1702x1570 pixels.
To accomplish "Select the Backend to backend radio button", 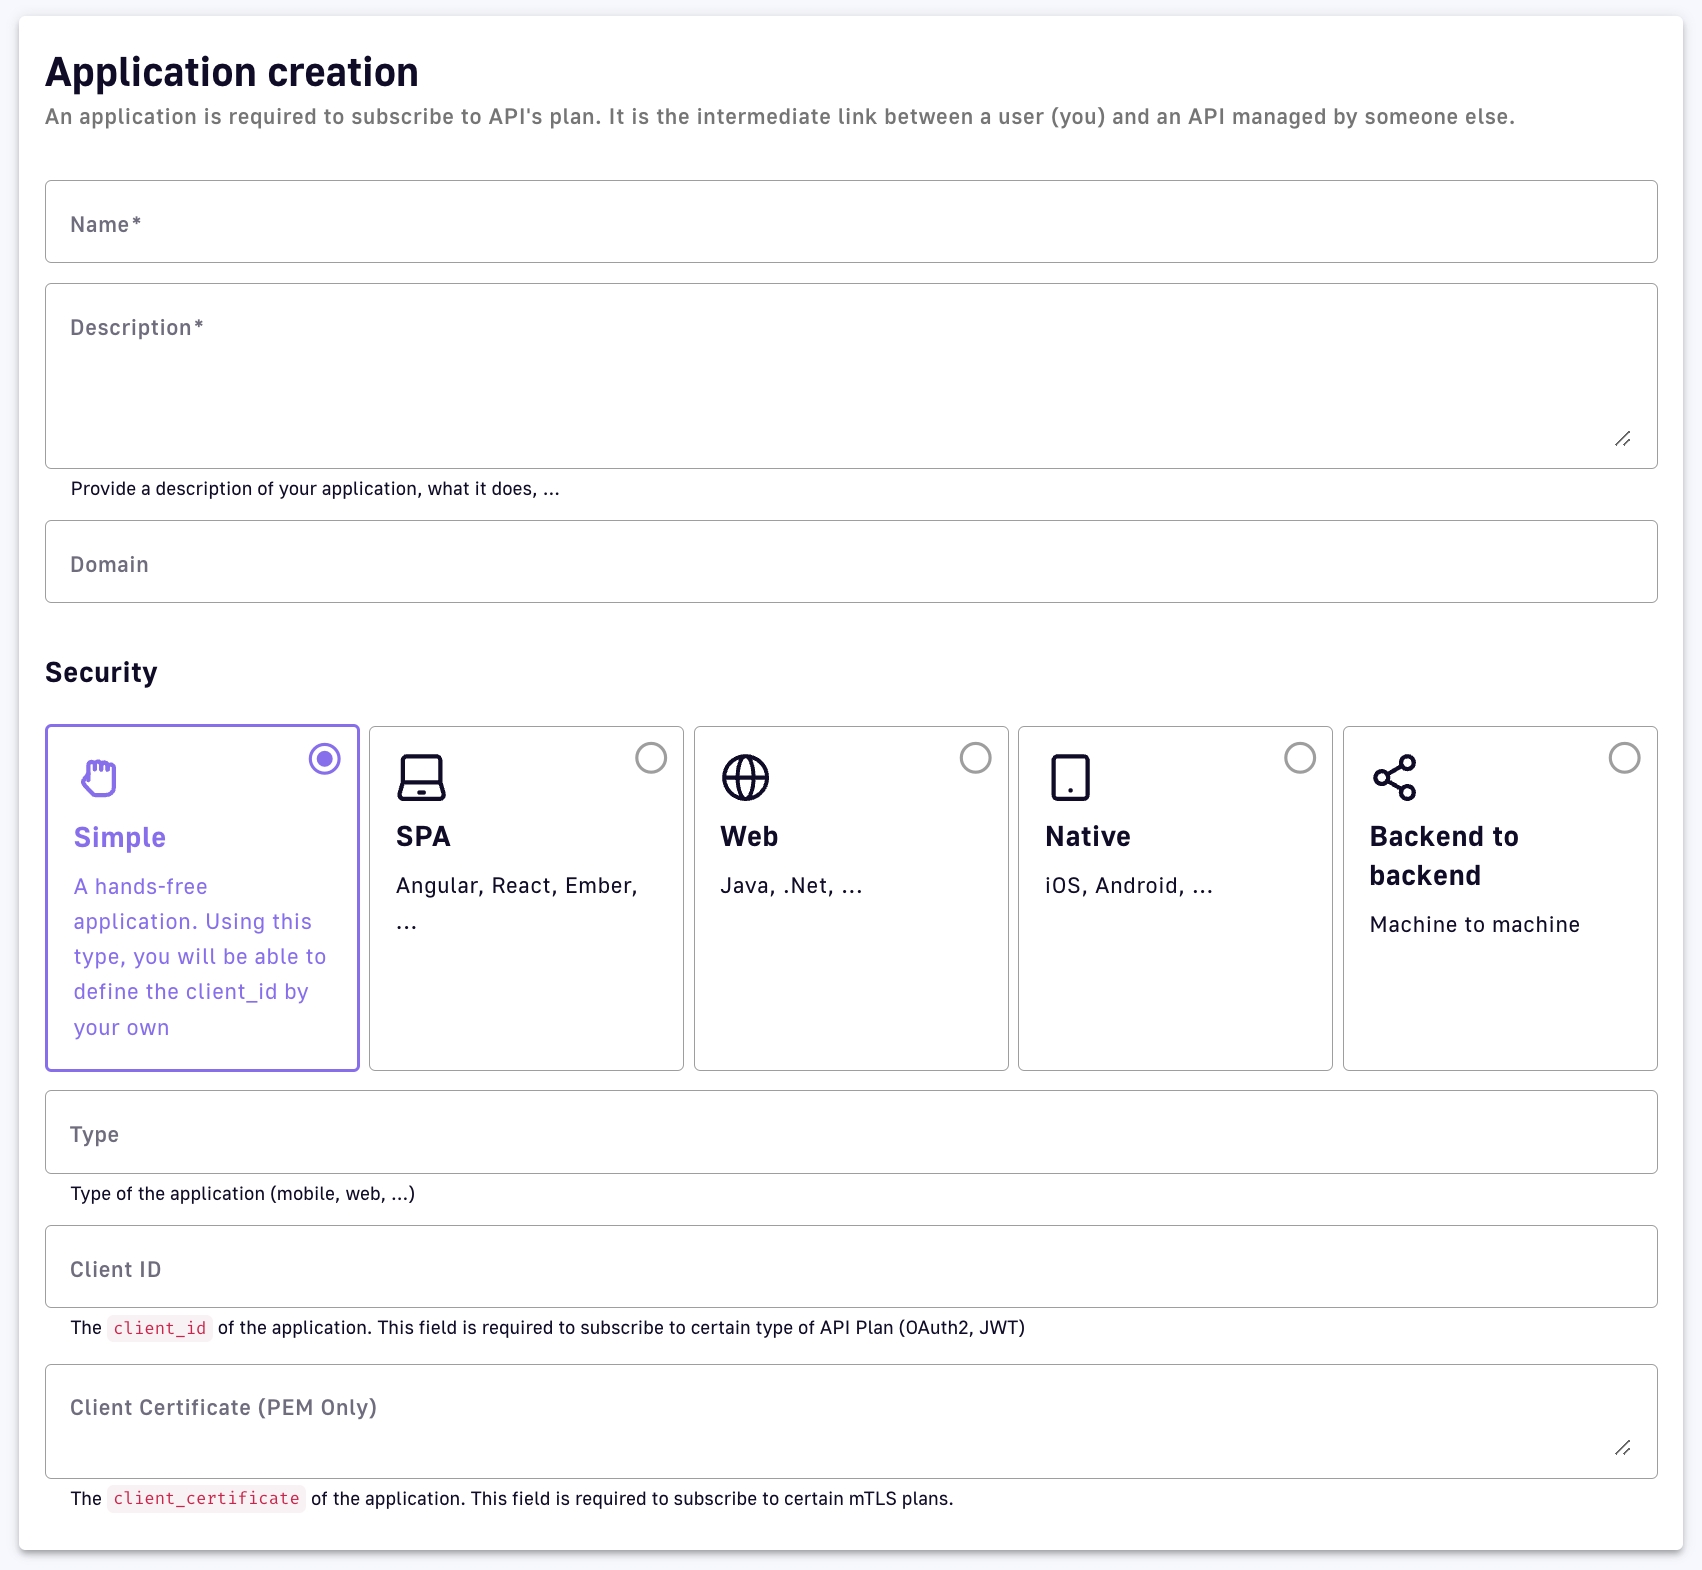I will 1624,758.
